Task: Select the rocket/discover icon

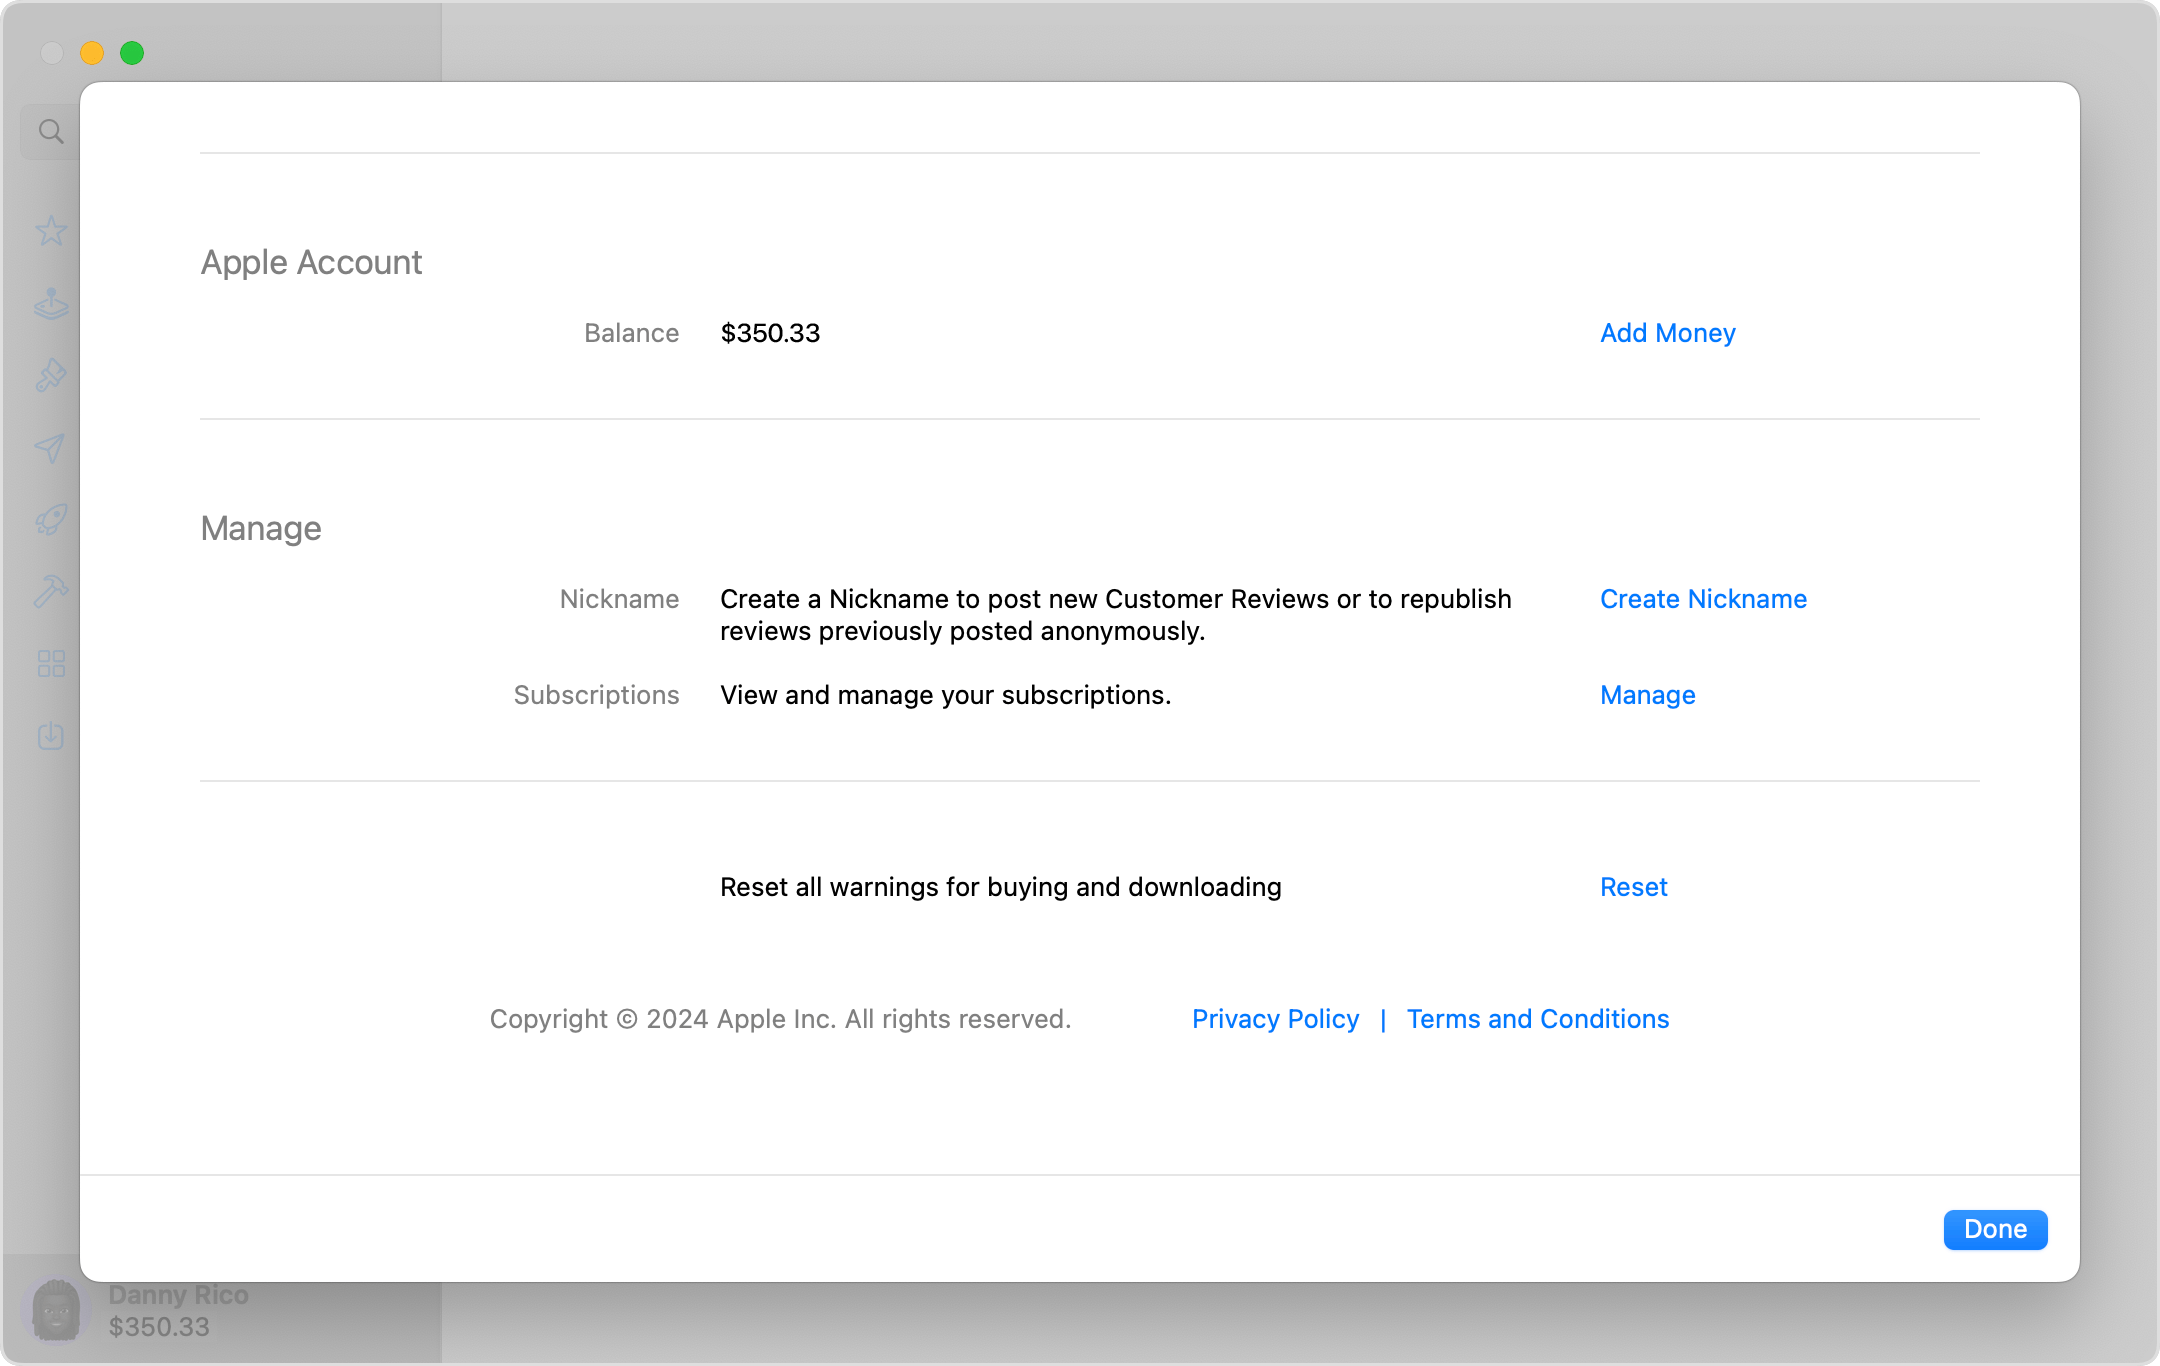Action: point(47,519)
